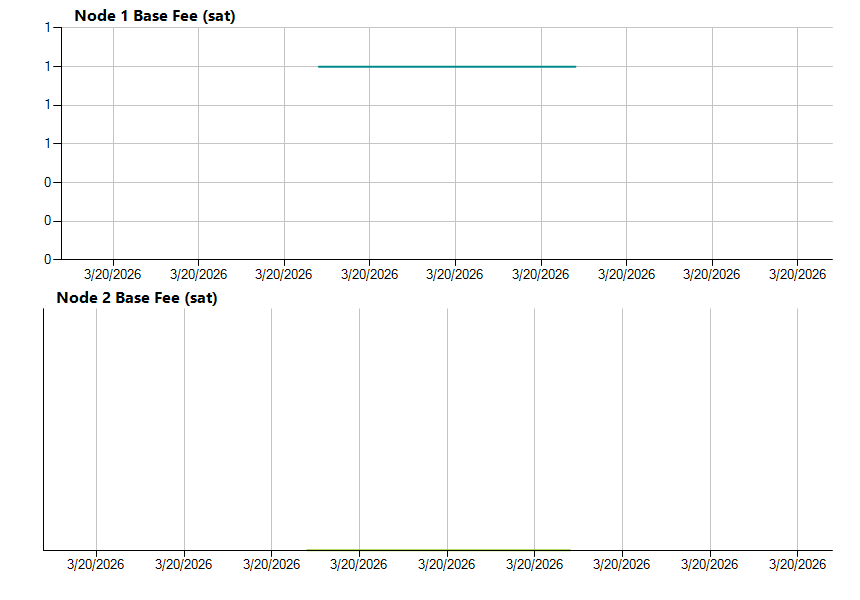
Task: Select the dark data line in Node 2 chart
Action: [x=438, y=550]
